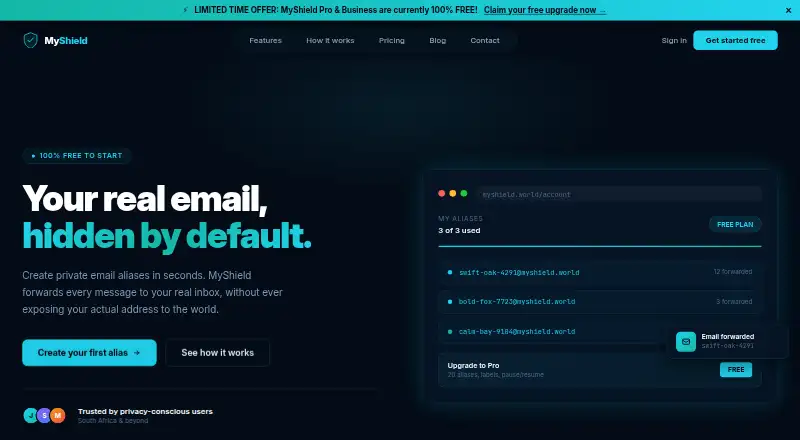Image resolution: width=800 pixels, height=440 pixels.
Task: Click the 'South Africa & beyond' text
Action: [x=113, y=421]
